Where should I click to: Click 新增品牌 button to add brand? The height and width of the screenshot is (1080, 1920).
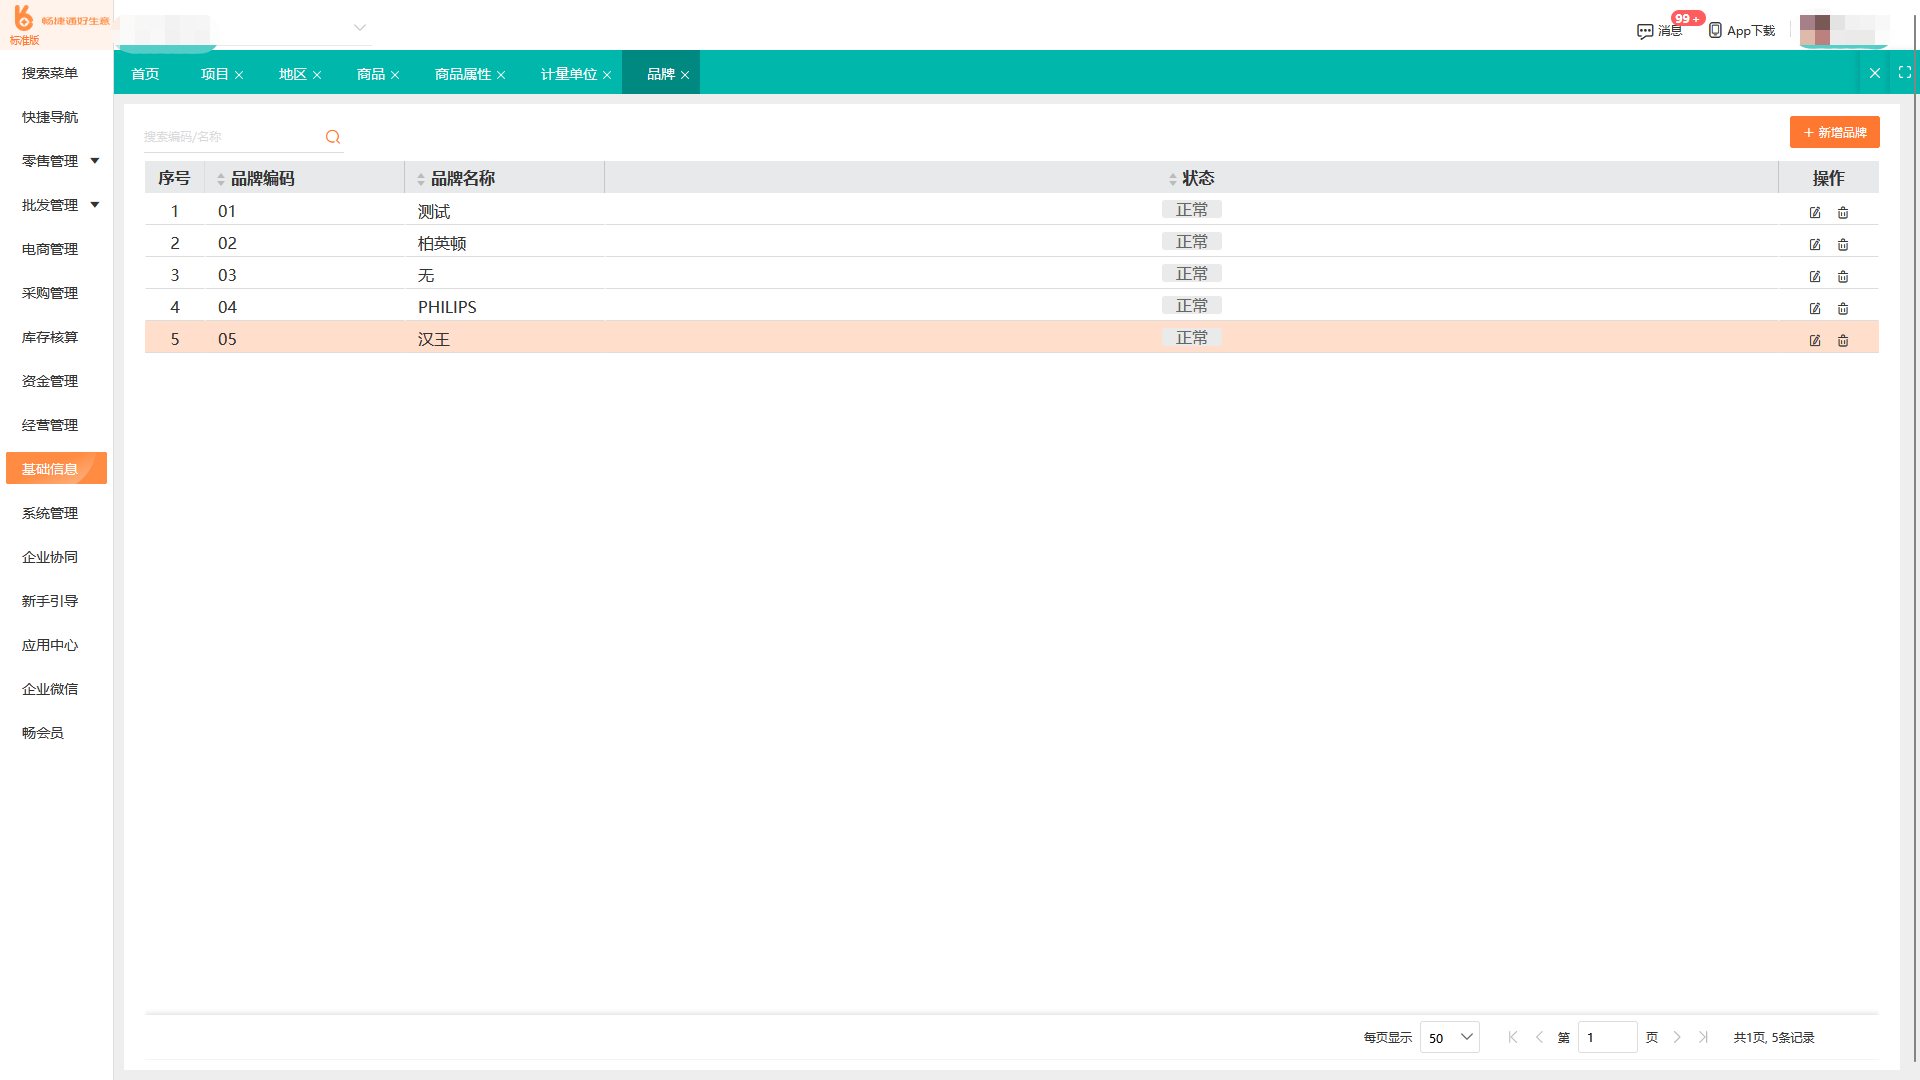1834,132
